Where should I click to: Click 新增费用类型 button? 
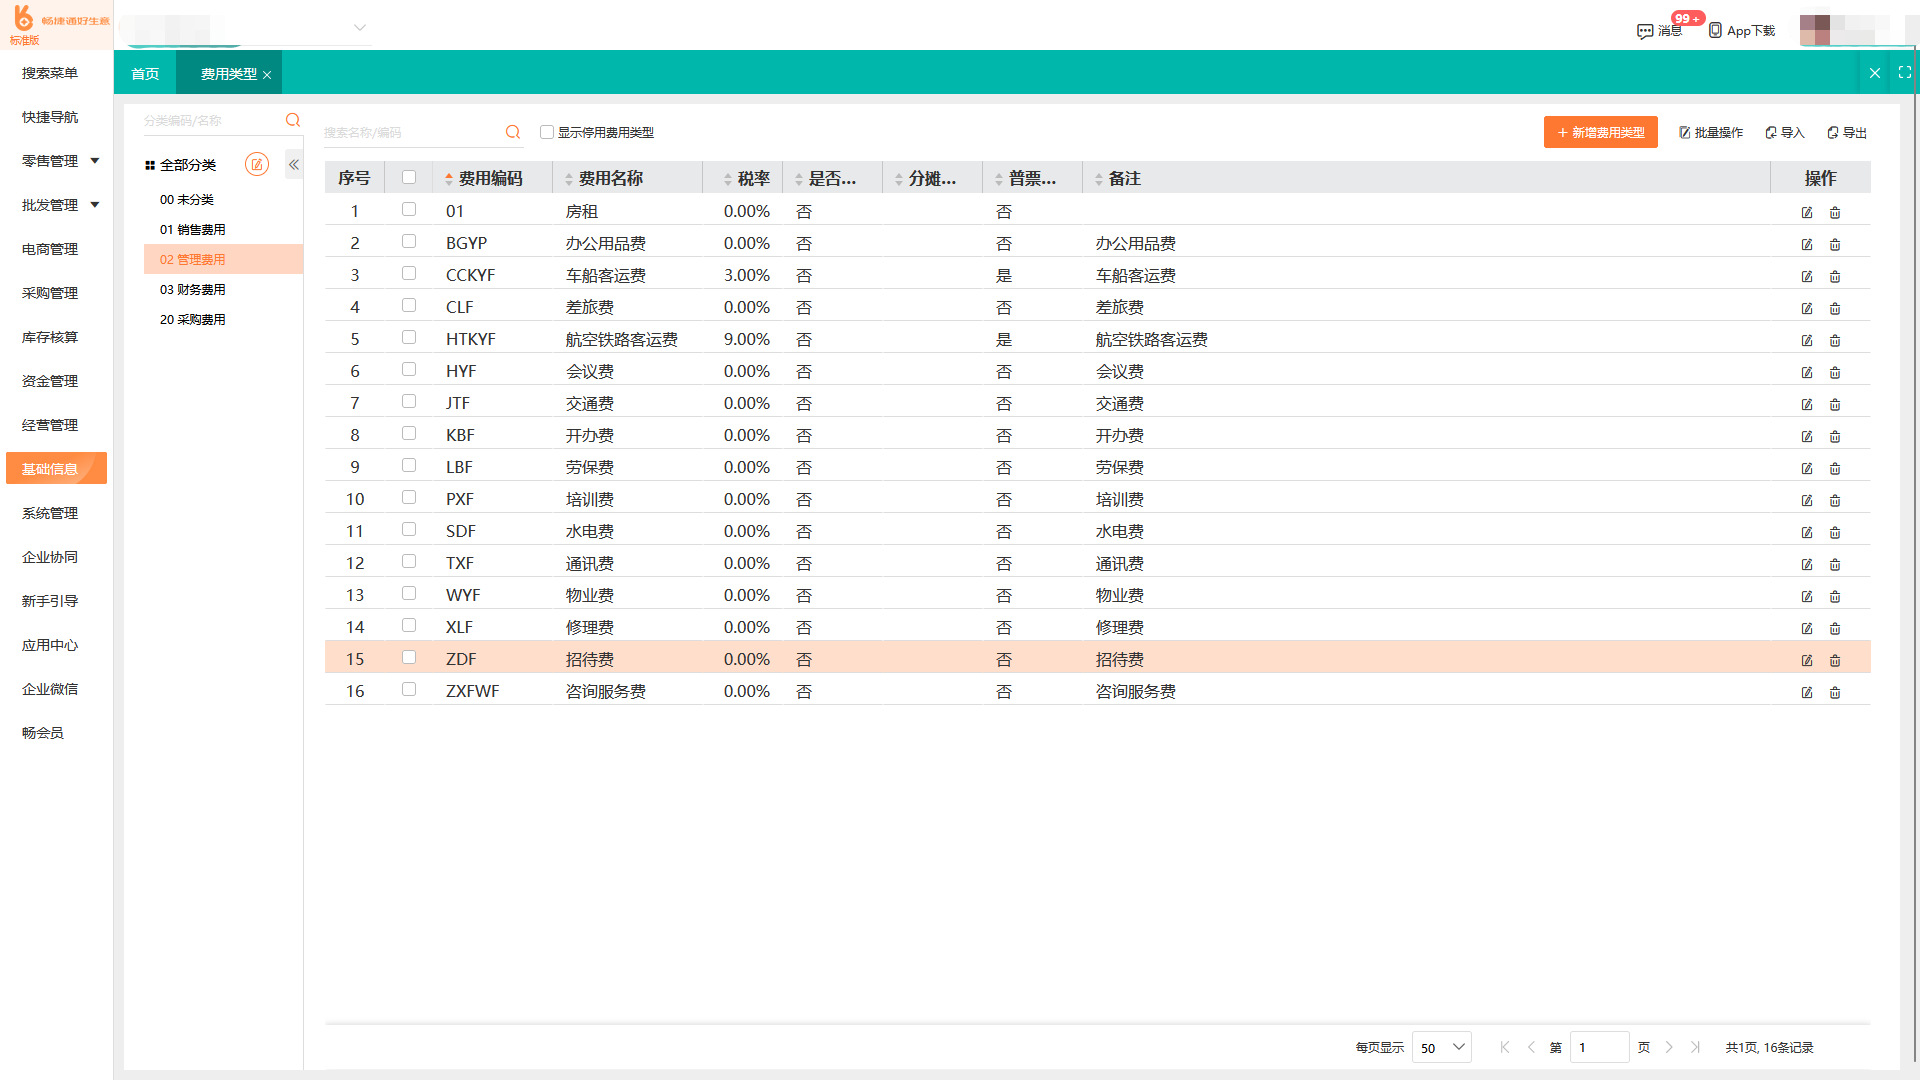point(1598,131)
